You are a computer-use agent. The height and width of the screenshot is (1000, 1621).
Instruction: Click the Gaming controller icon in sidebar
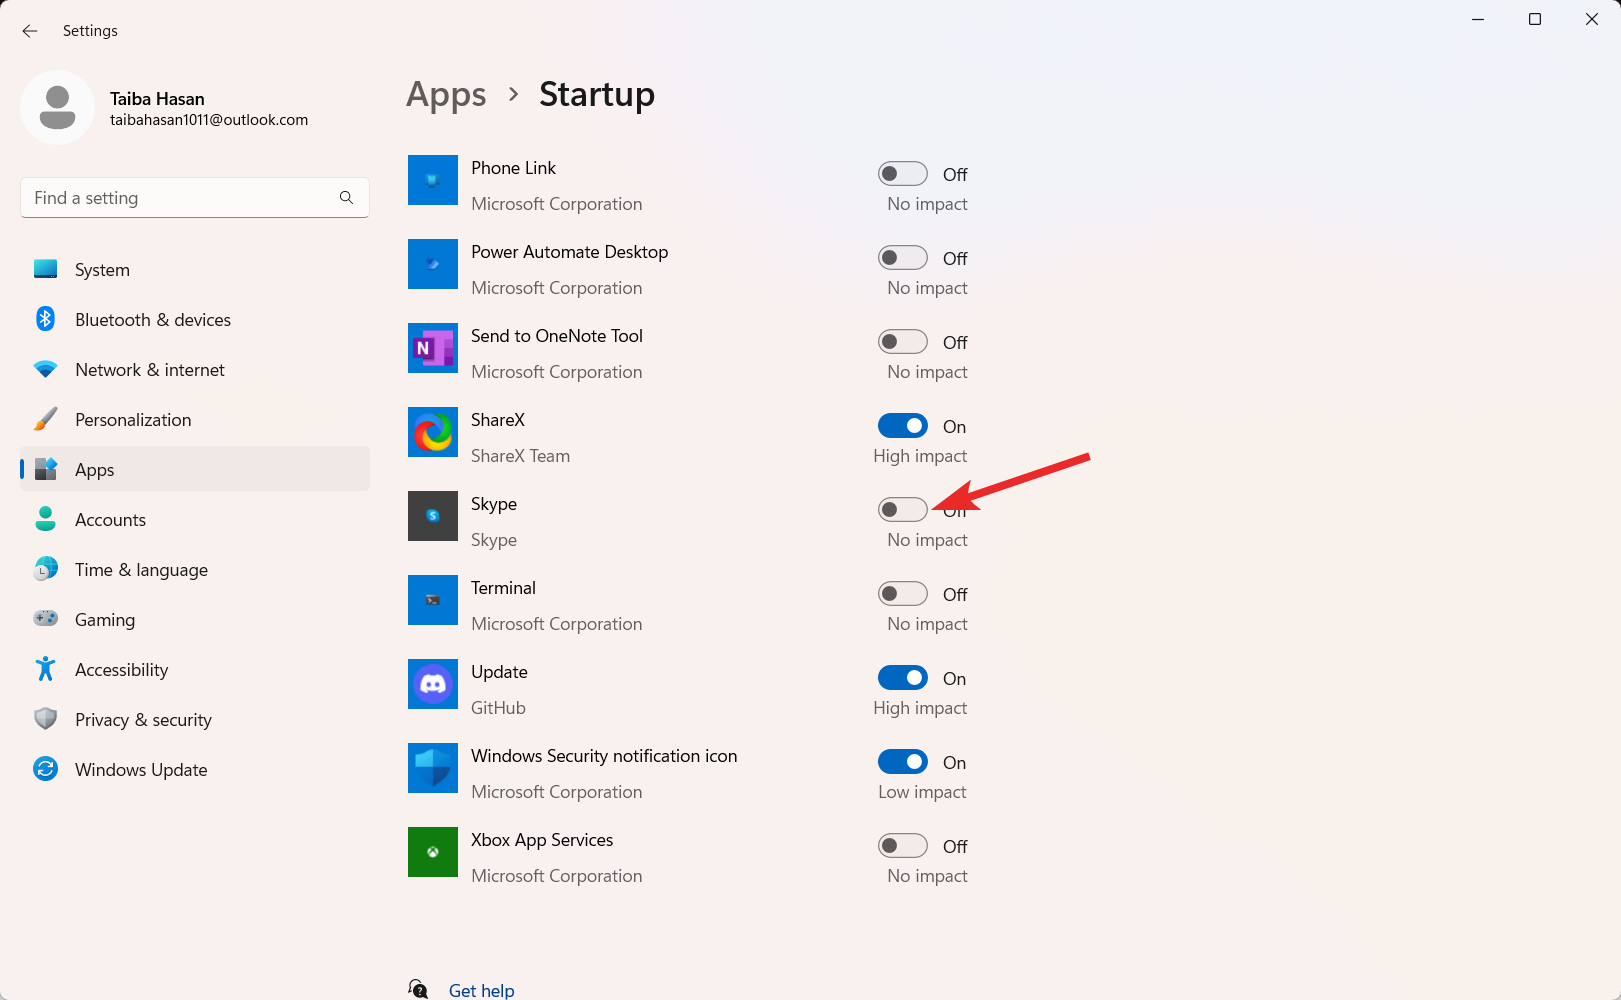click(x=45, y=619)
